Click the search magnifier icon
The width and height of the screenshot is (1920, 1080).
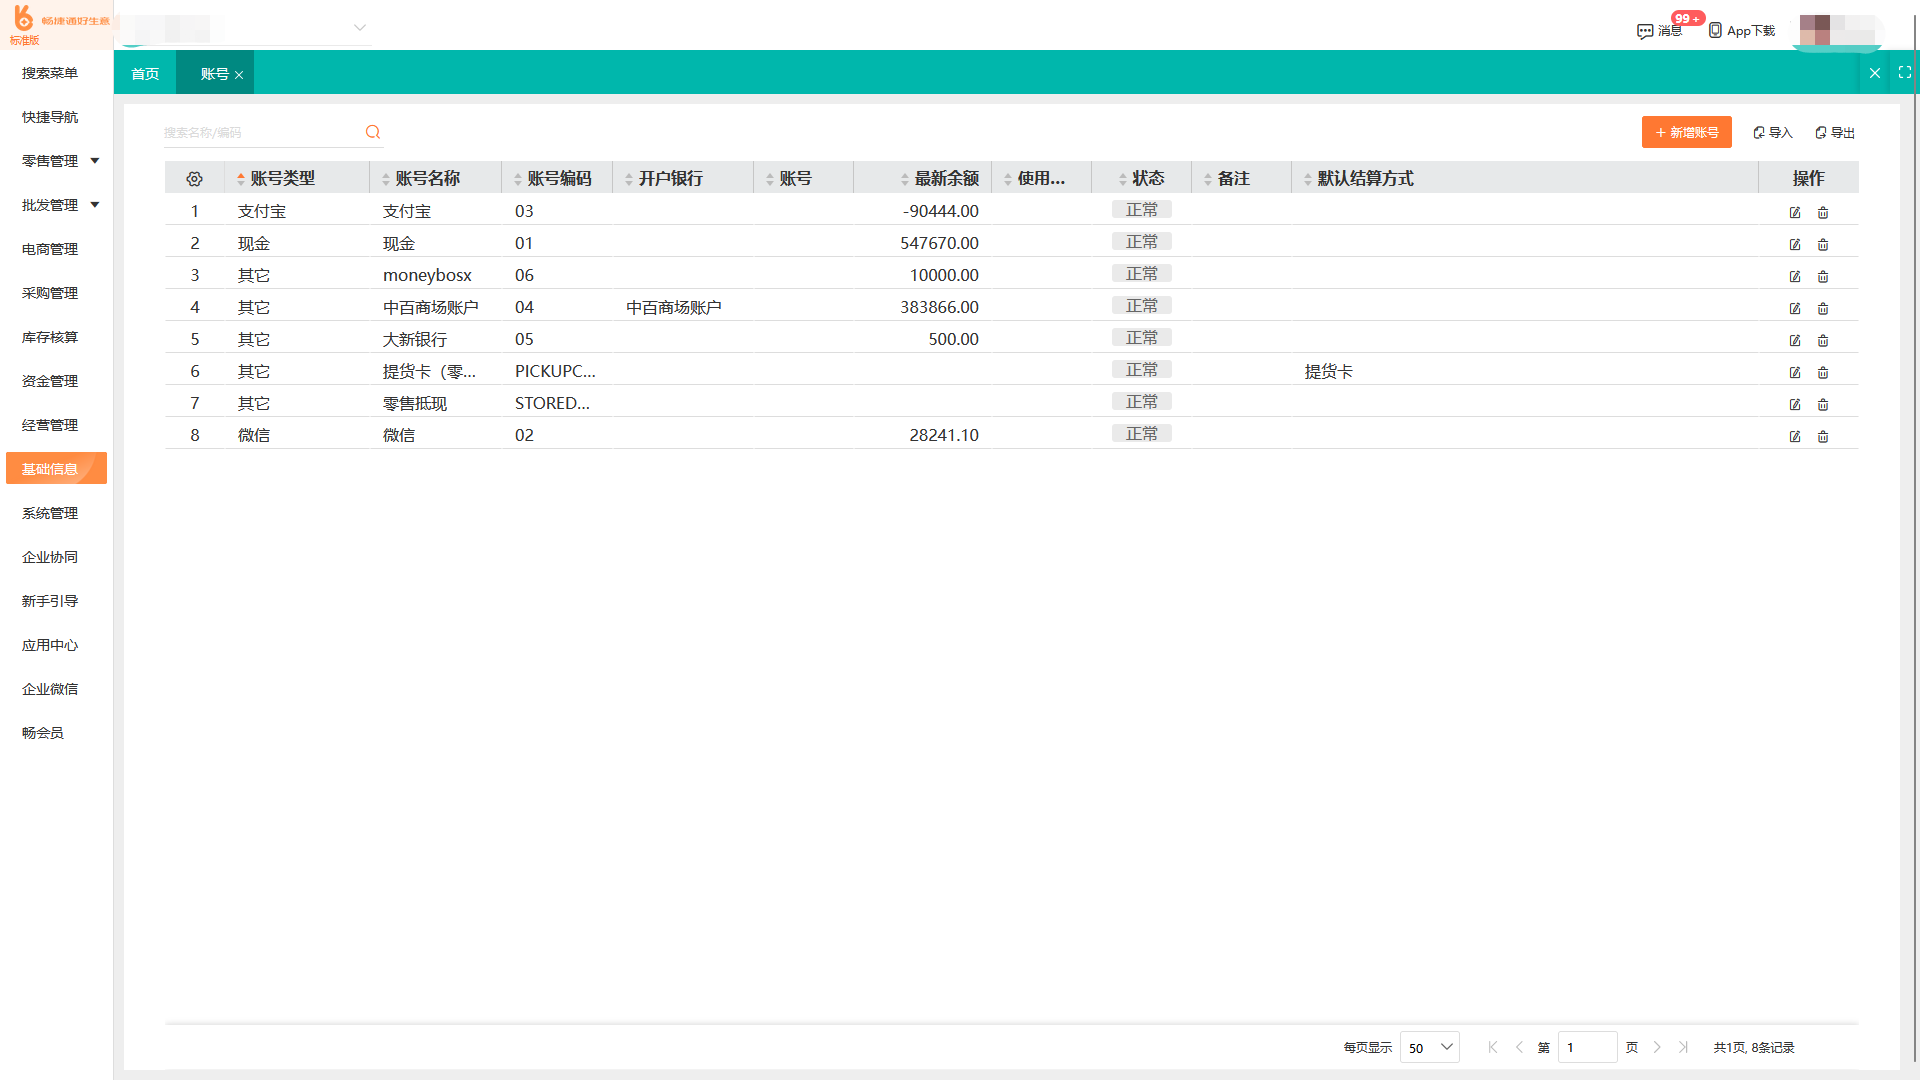(373, 131)
